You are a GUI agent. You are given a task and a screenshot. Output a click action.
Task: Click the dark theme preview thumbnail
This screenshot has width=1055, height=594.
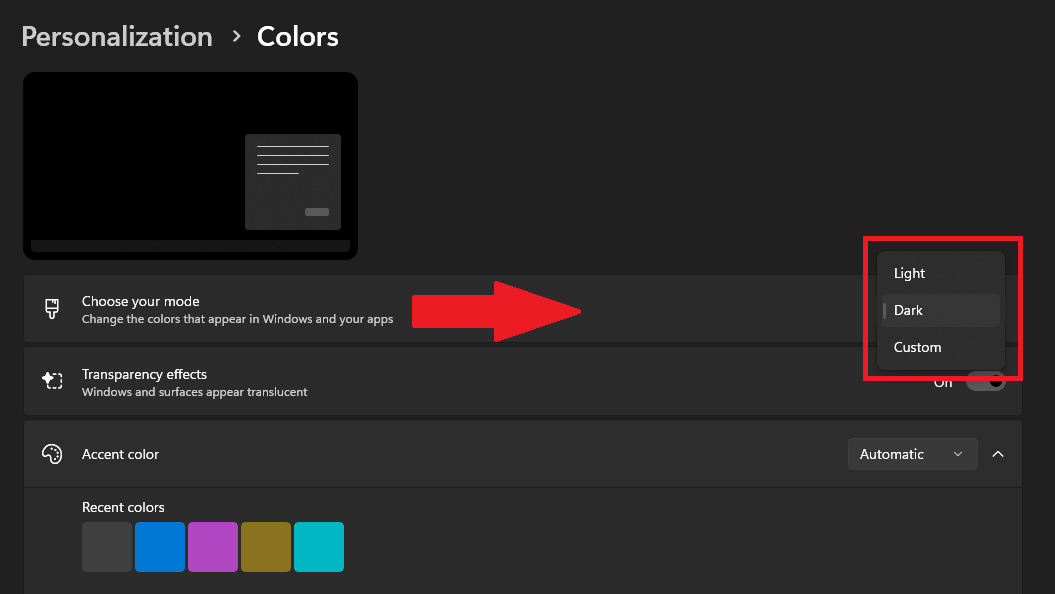click(190, 165)
